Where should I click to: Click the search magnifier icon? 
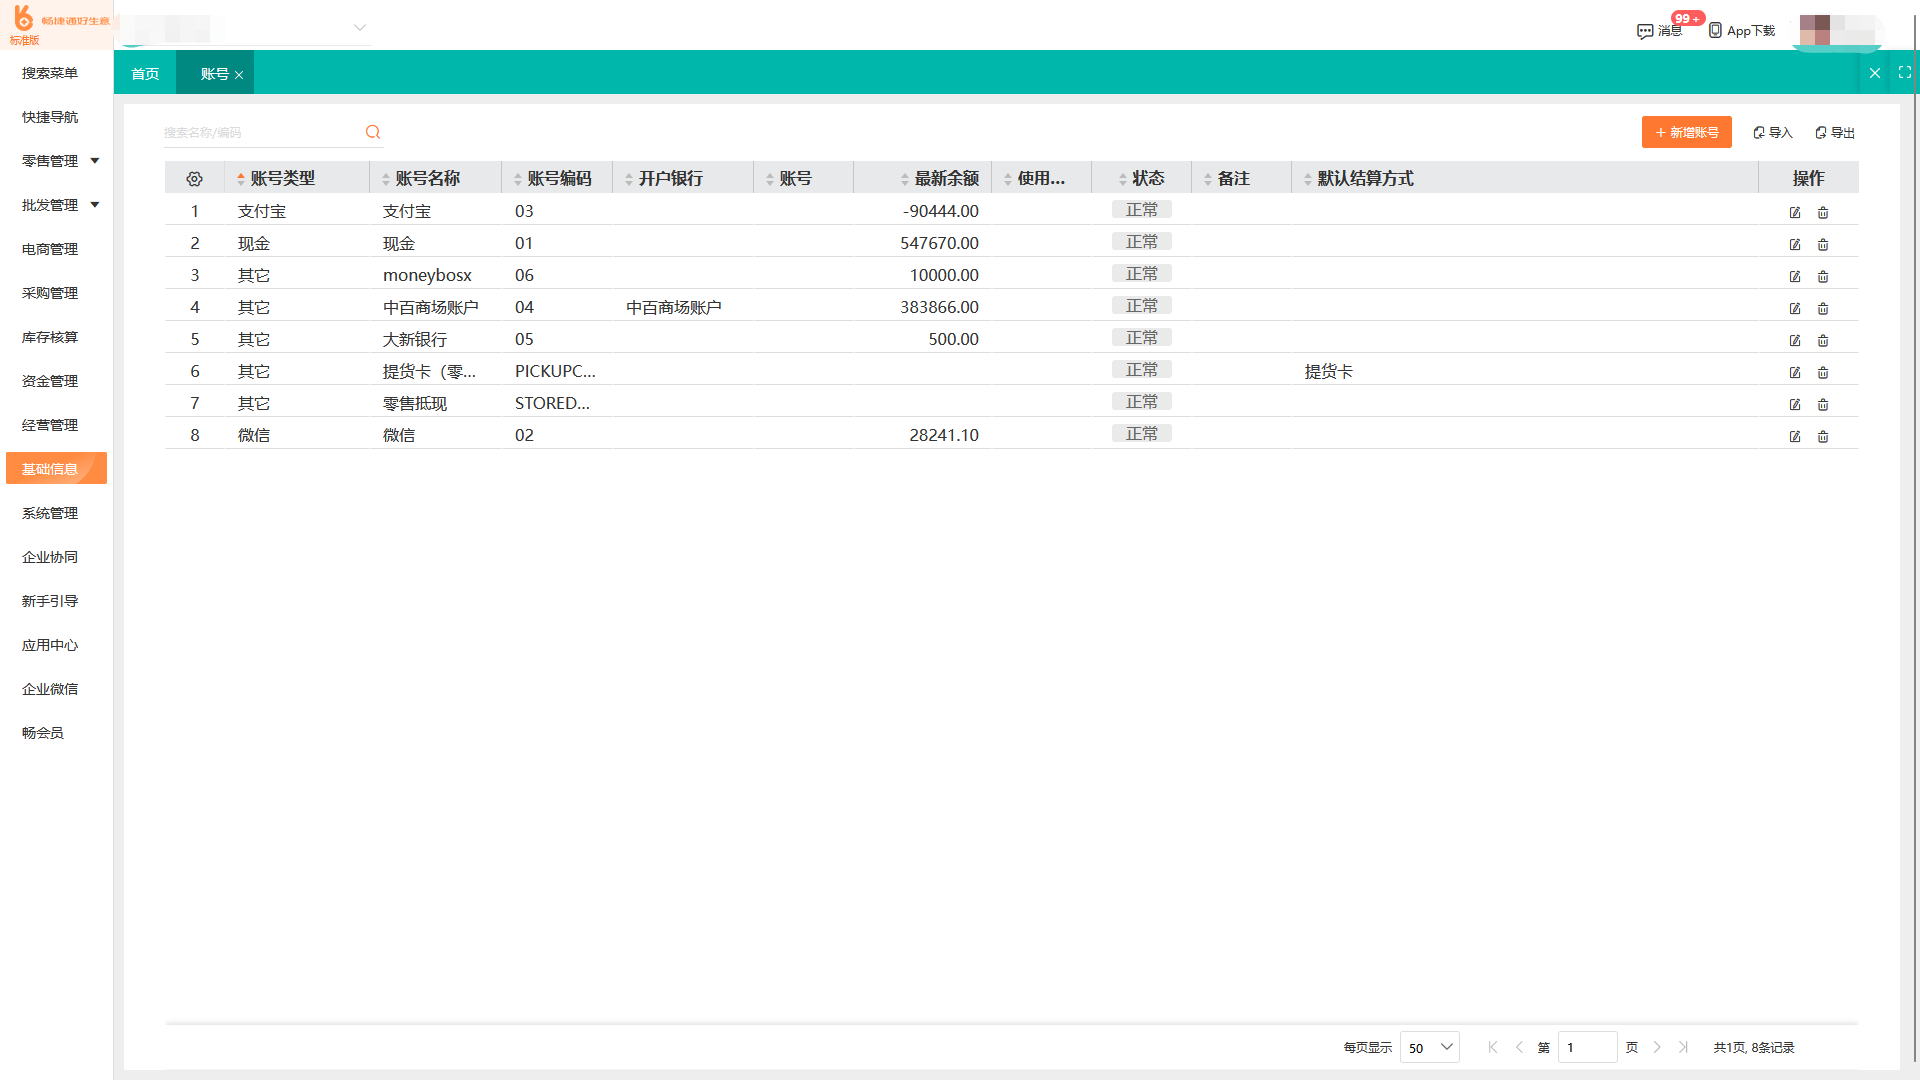373,132
